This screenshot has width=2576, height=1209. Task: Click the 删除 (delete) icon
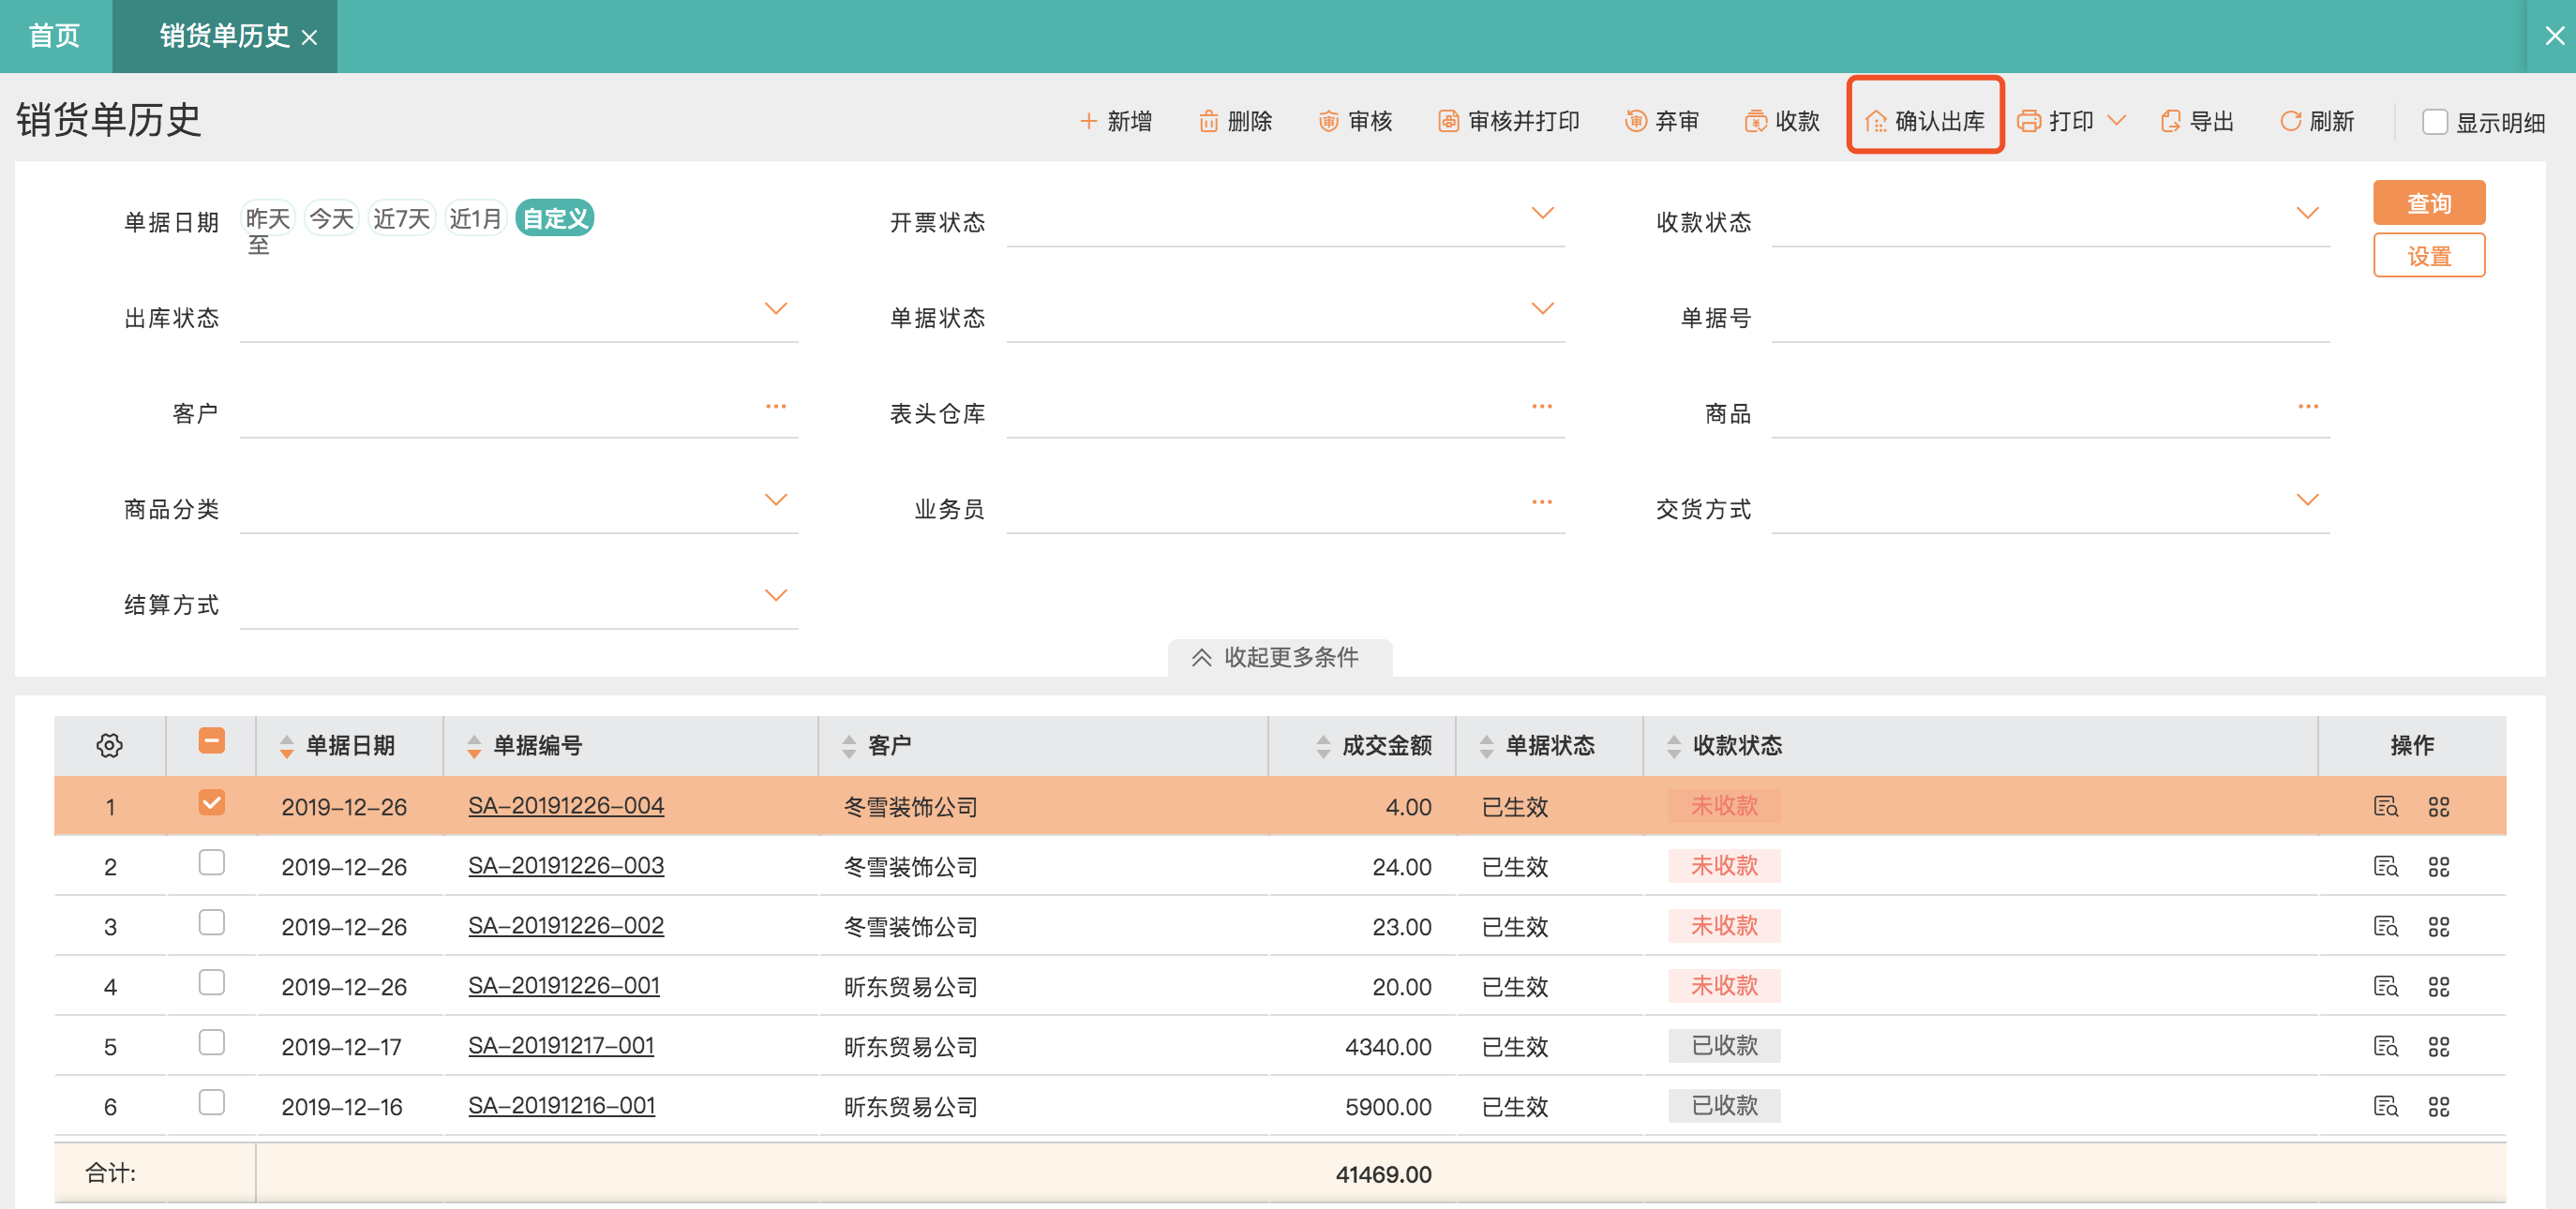coord(1201,123)
